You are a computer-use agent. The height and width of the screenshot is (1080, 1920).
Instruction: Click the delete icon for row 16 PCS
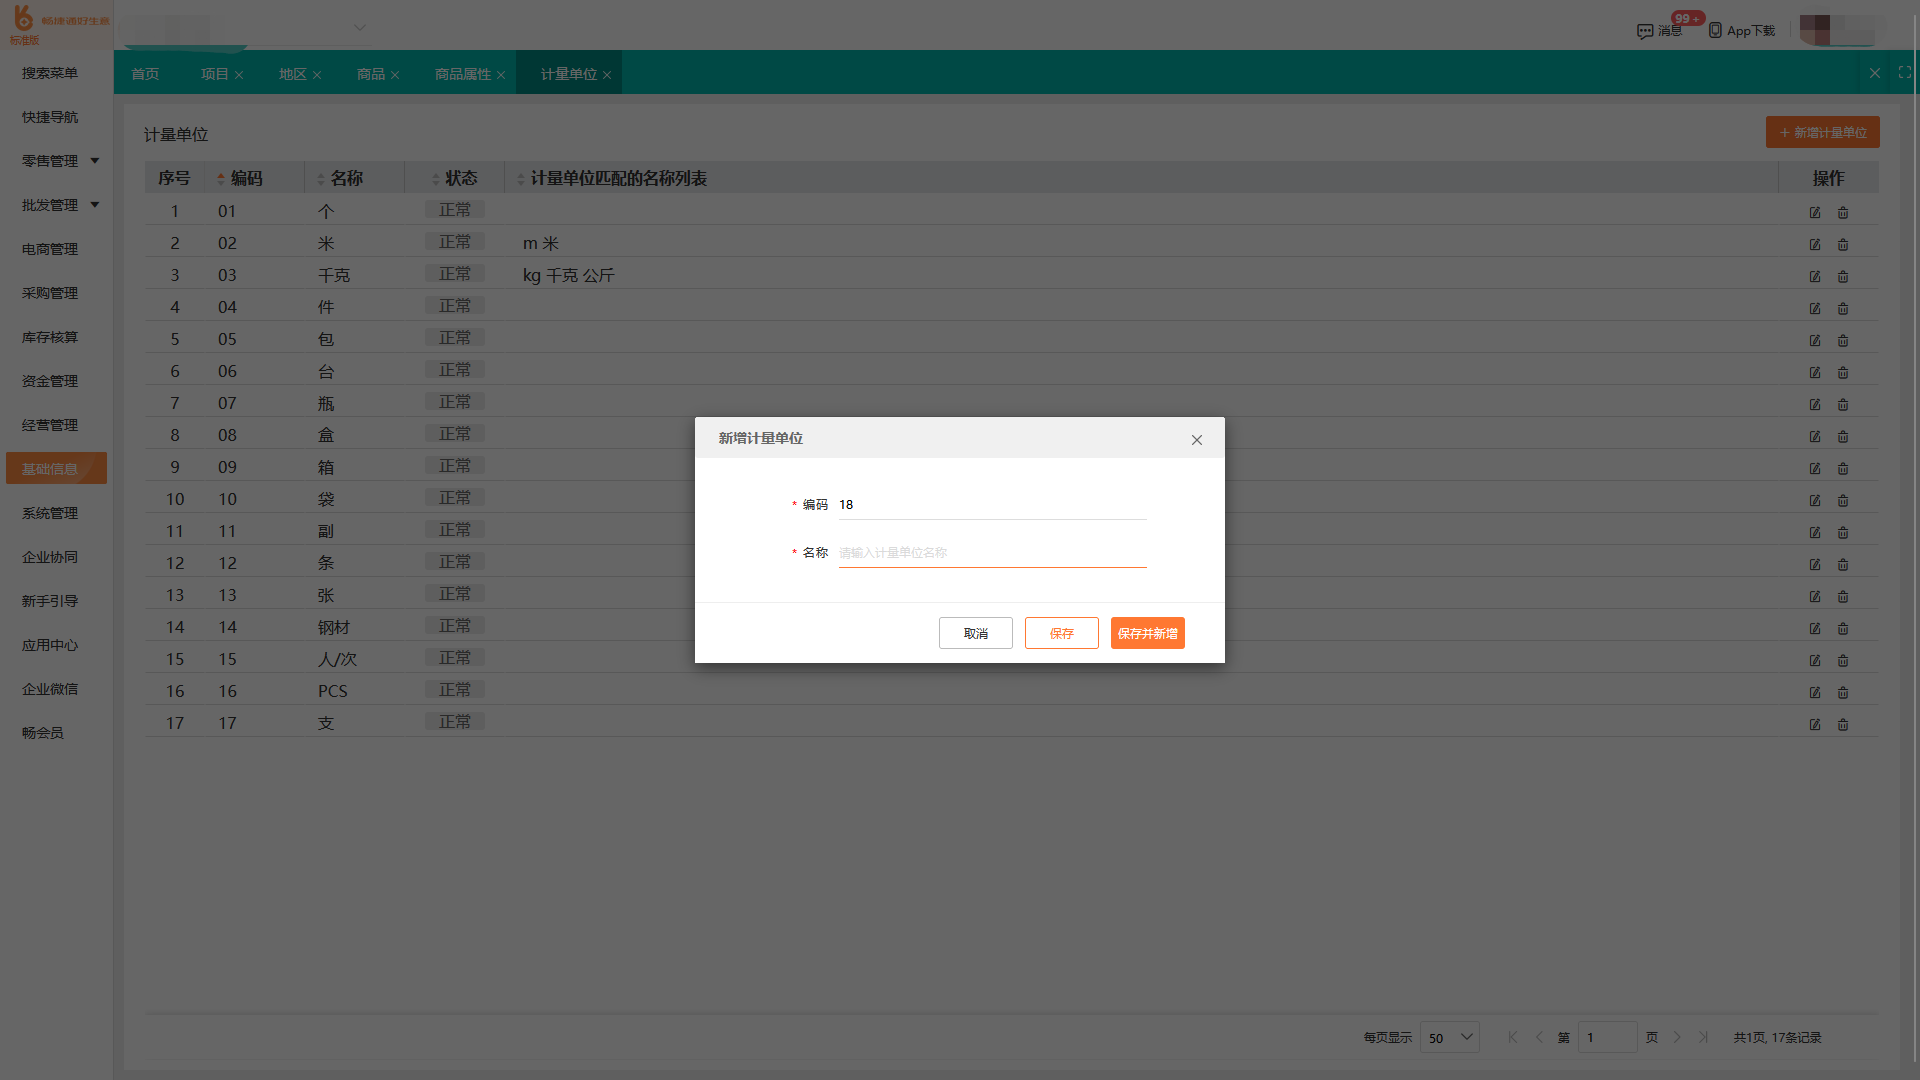click(x=1844, y=691)
